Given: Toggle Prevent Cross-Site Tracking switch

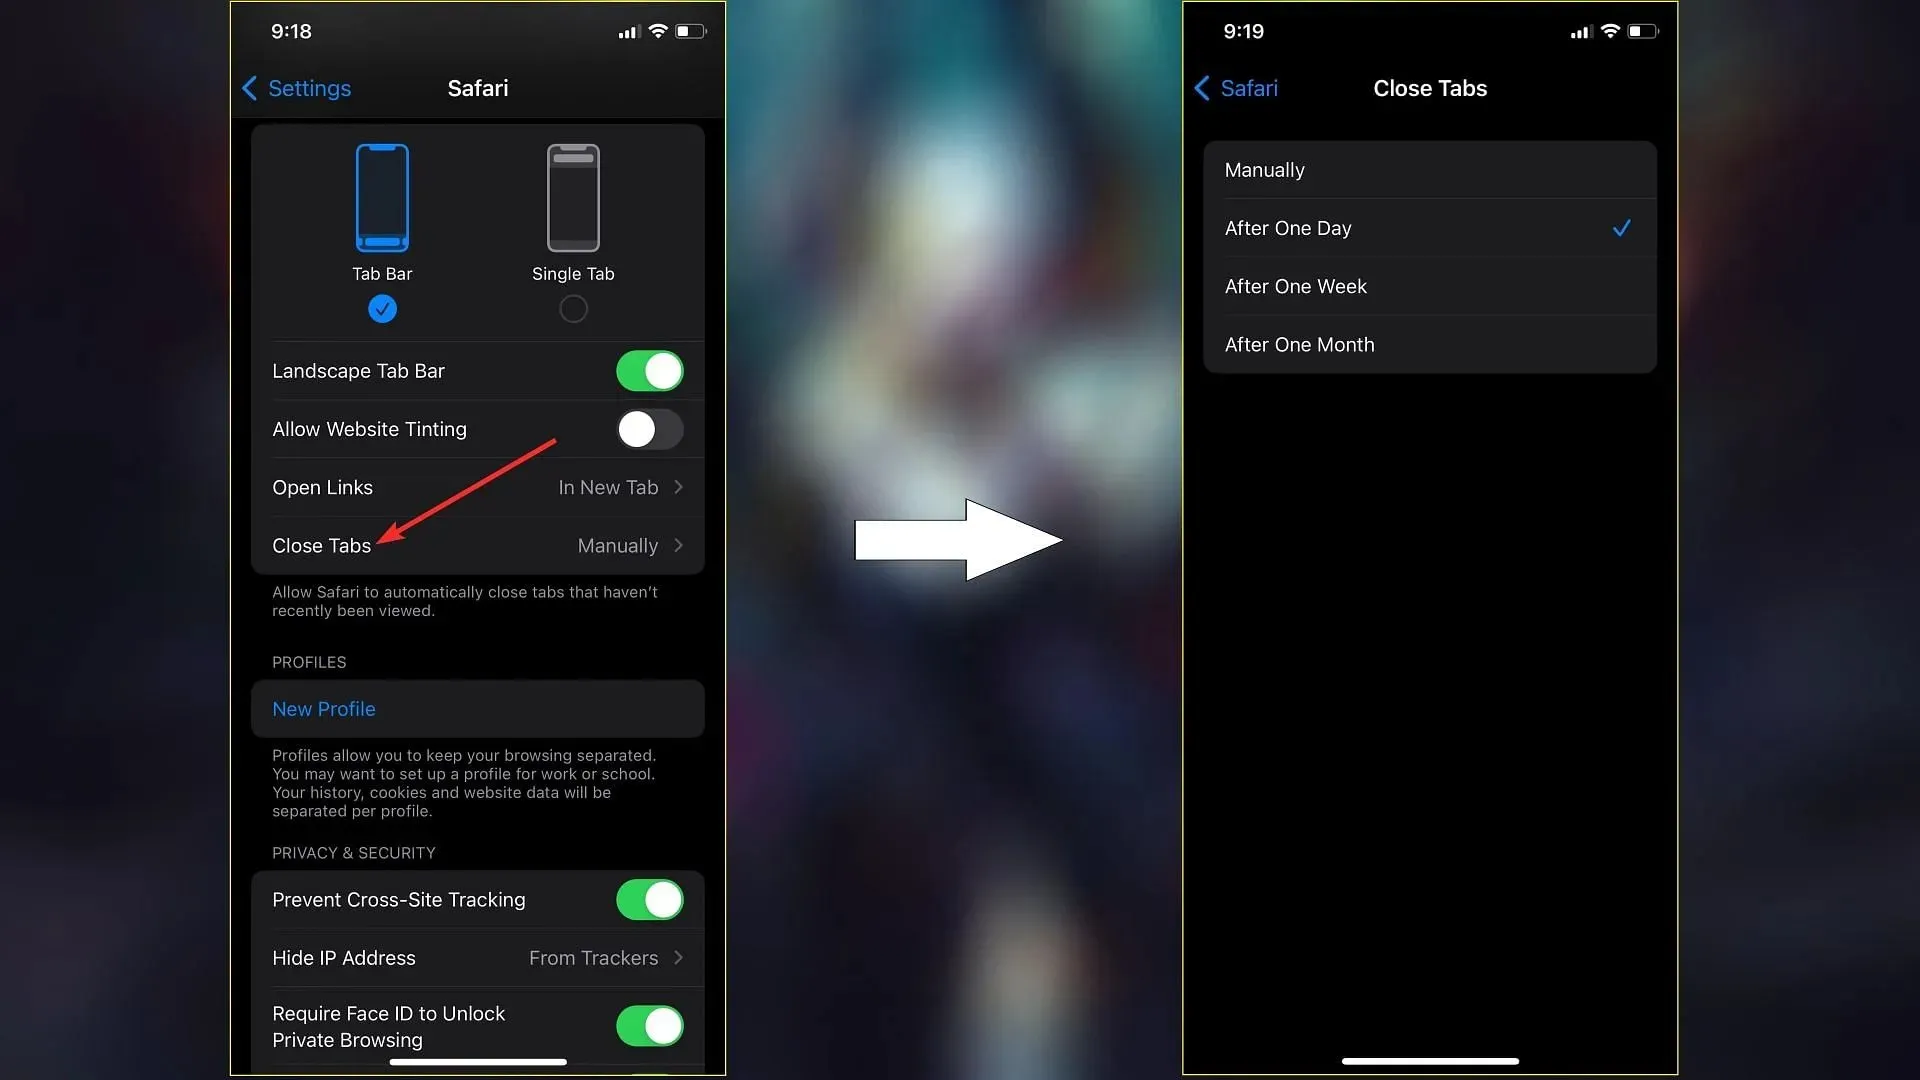Looking at the screenshot, I should click(x=650, y=898).
